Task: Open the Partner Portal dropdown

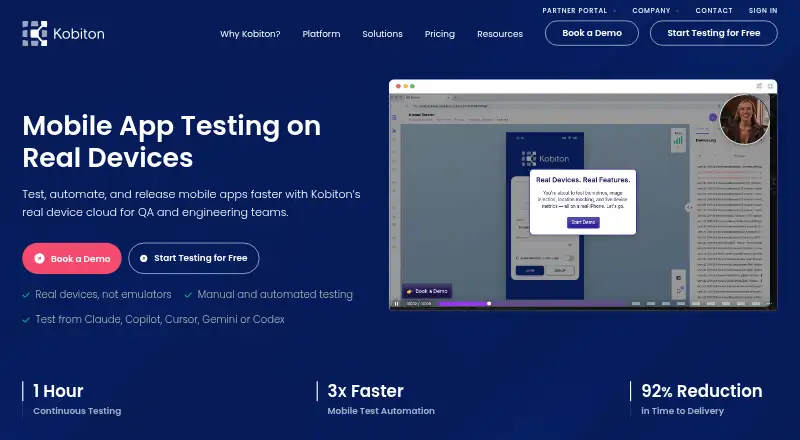Action: click(x=579, y=11)
